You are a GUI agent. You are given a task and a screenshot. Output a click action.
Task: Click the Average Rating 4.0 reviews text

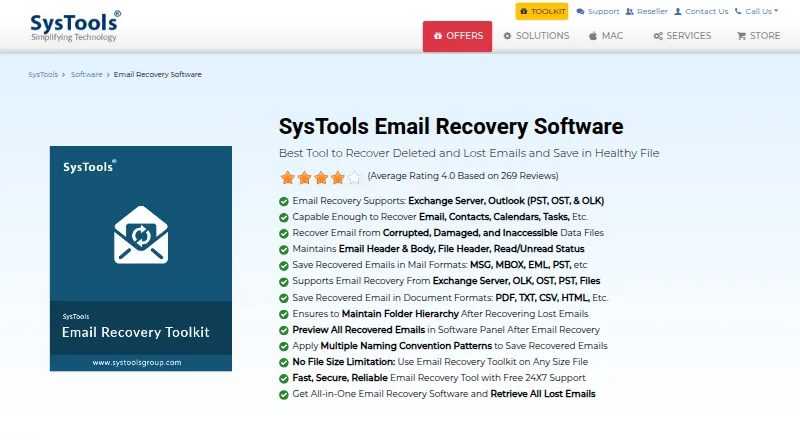point(463,176)
